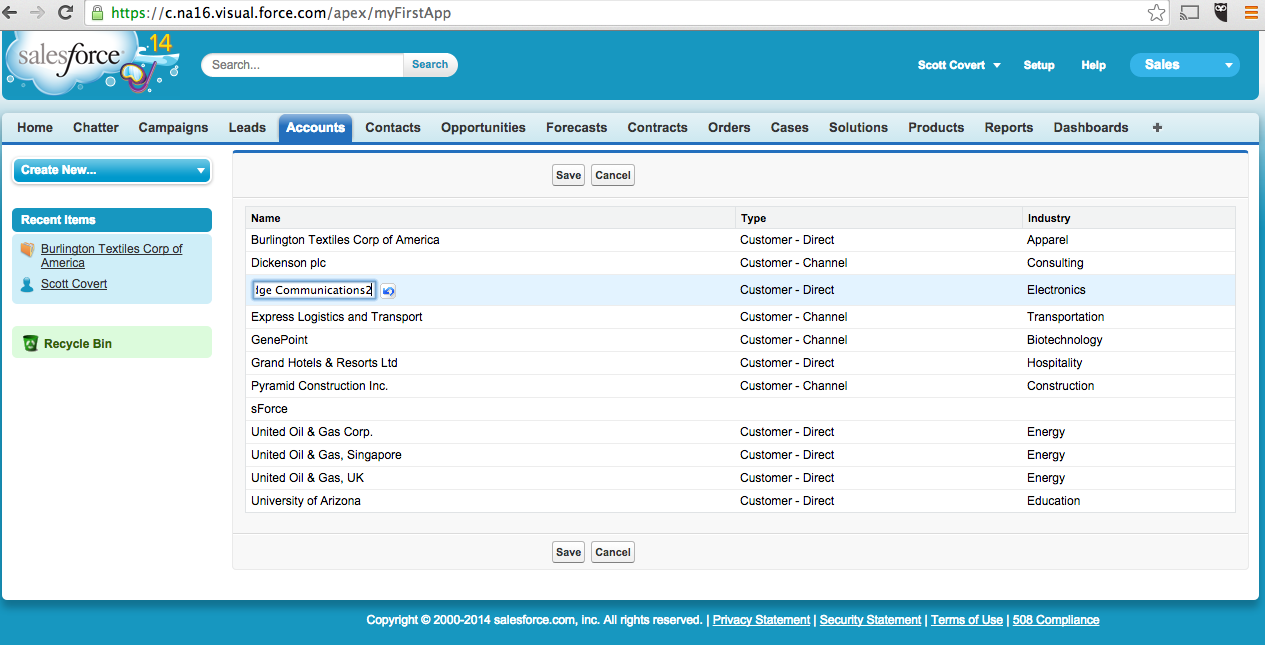Bookmark the page with the star icon
This screenshot has width=1265, height=645.
[x=1156, y=13]
